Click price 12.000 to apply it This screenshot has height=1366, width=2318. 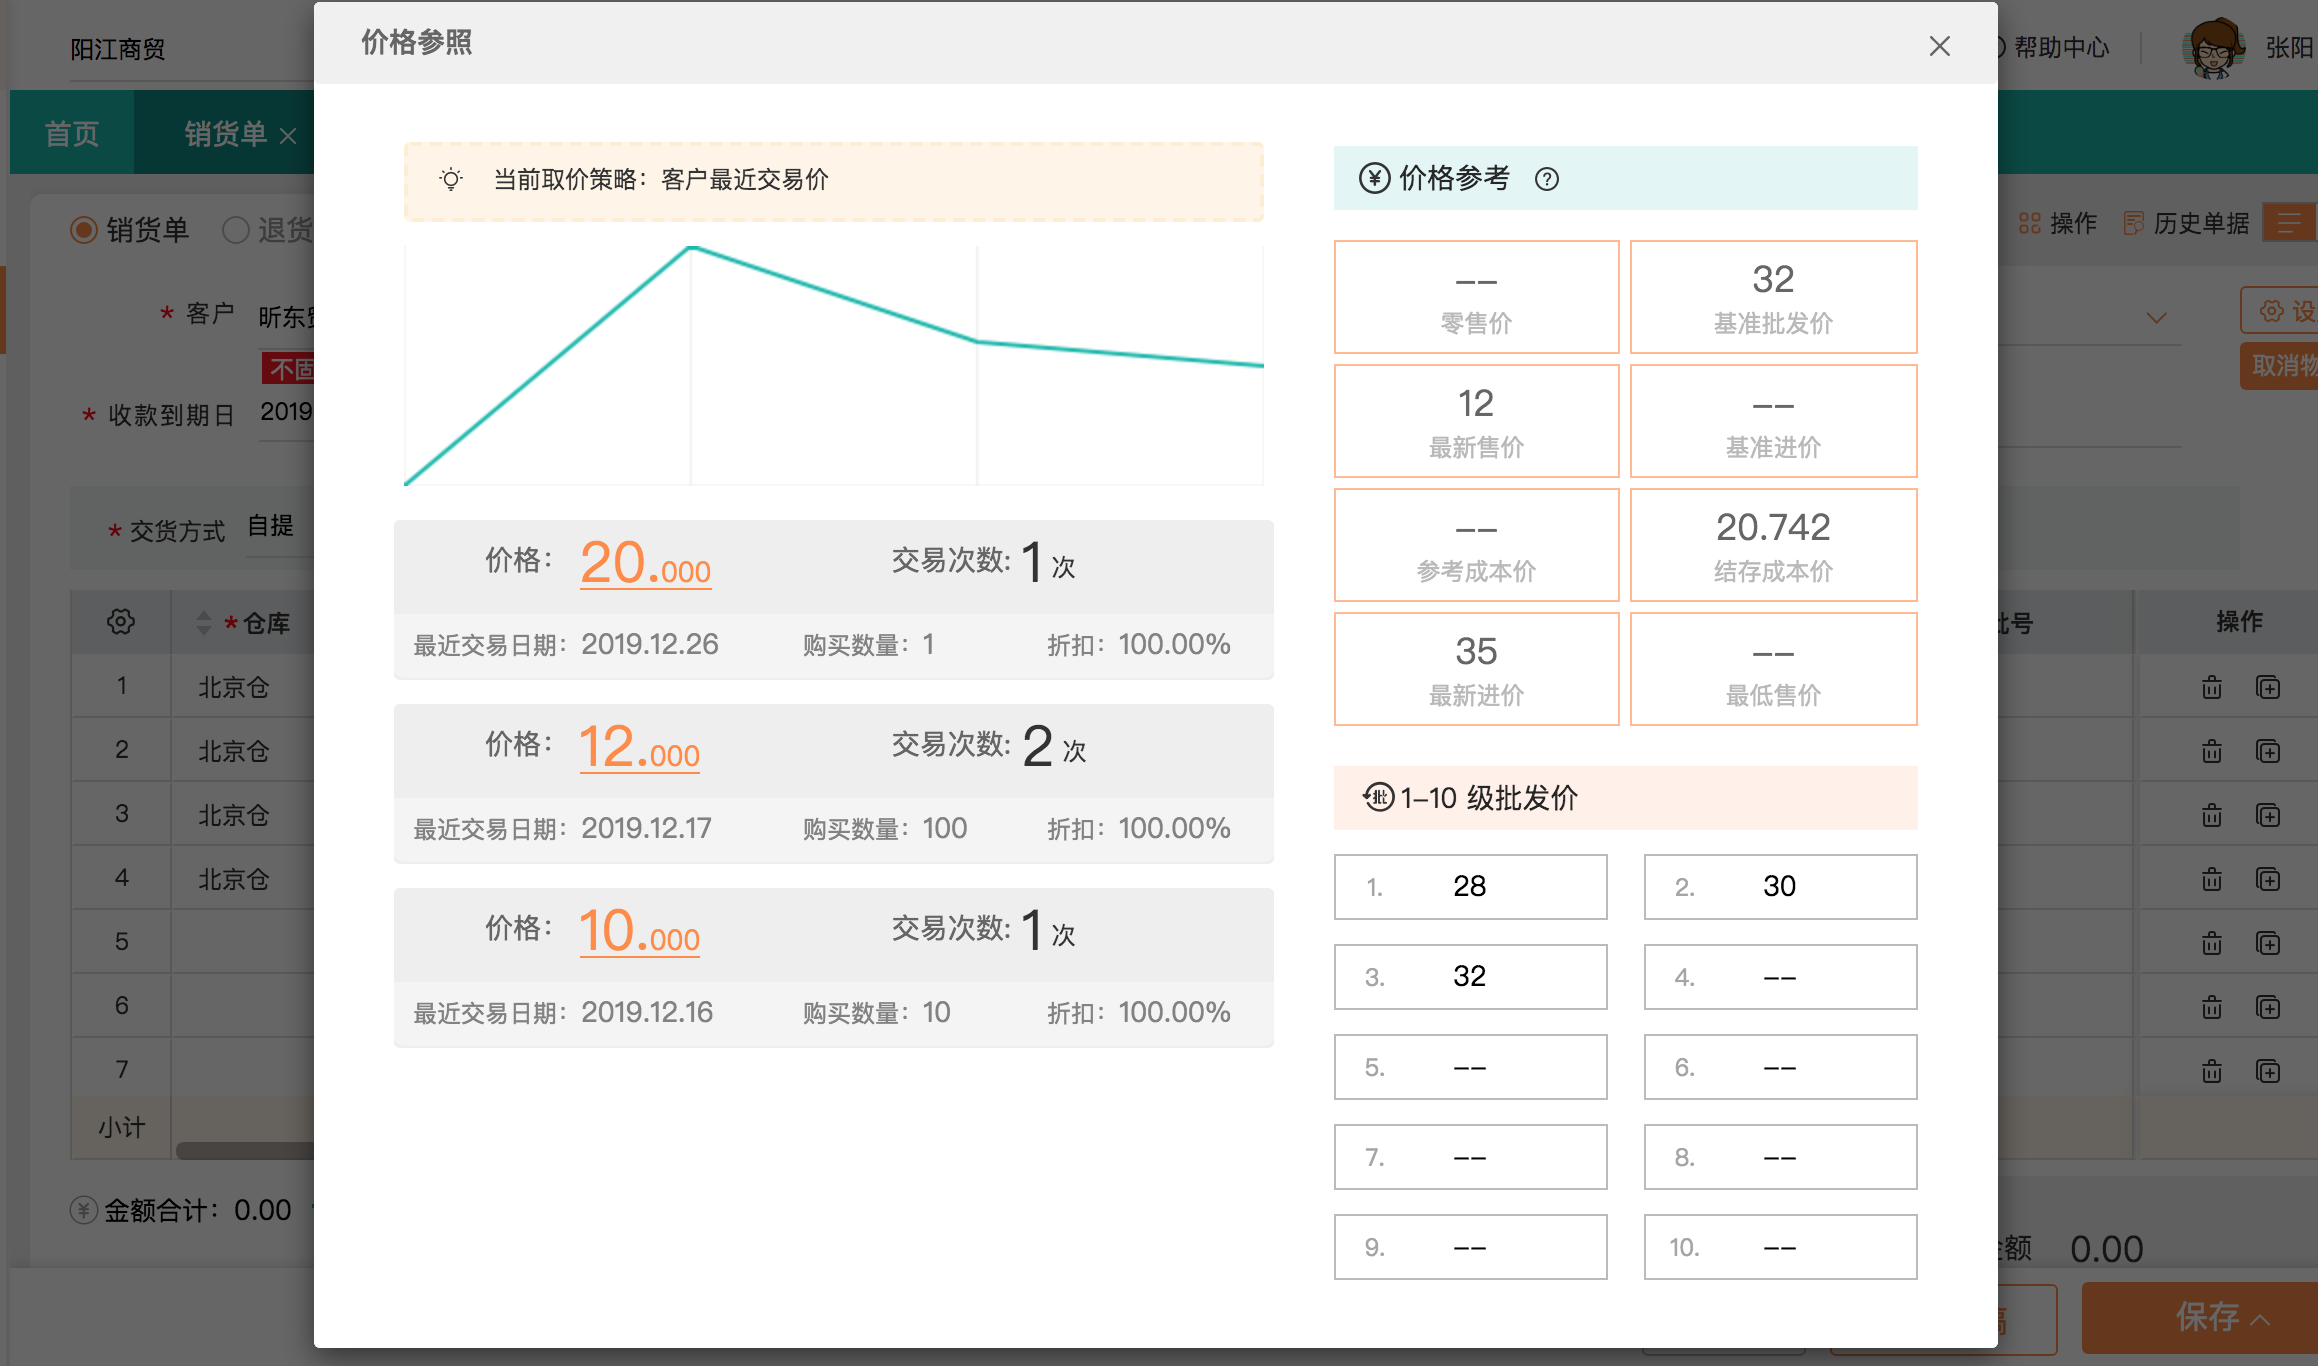[642, 750]
